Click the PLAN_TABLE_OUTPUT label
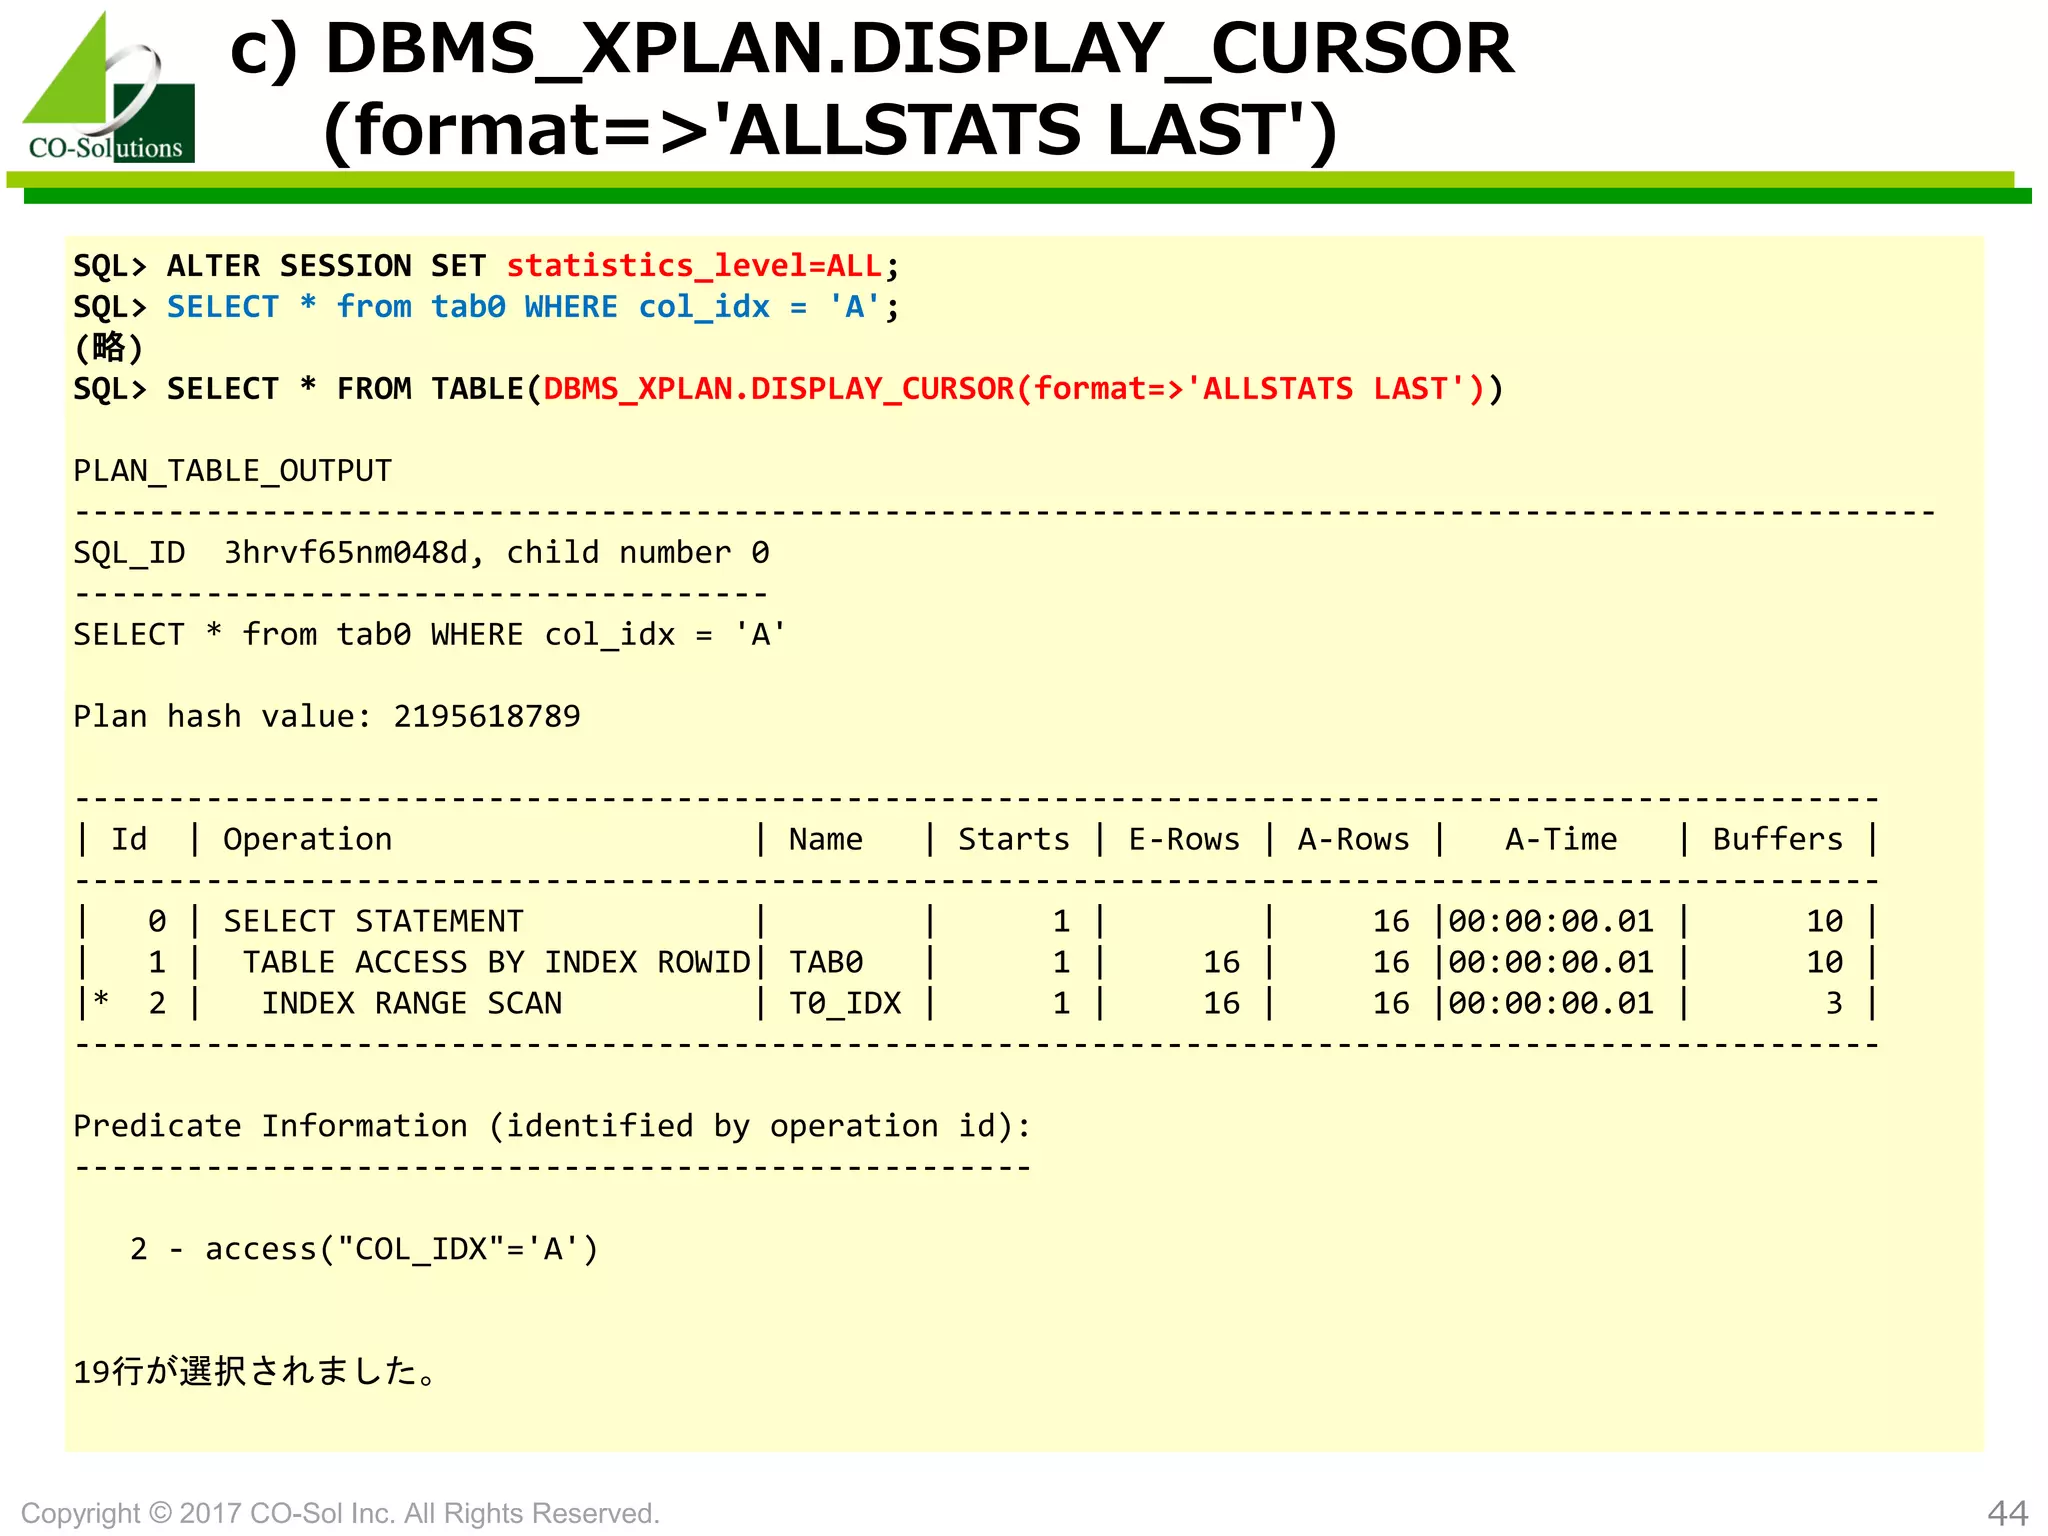2048x1536 pixels. point(232,469)
